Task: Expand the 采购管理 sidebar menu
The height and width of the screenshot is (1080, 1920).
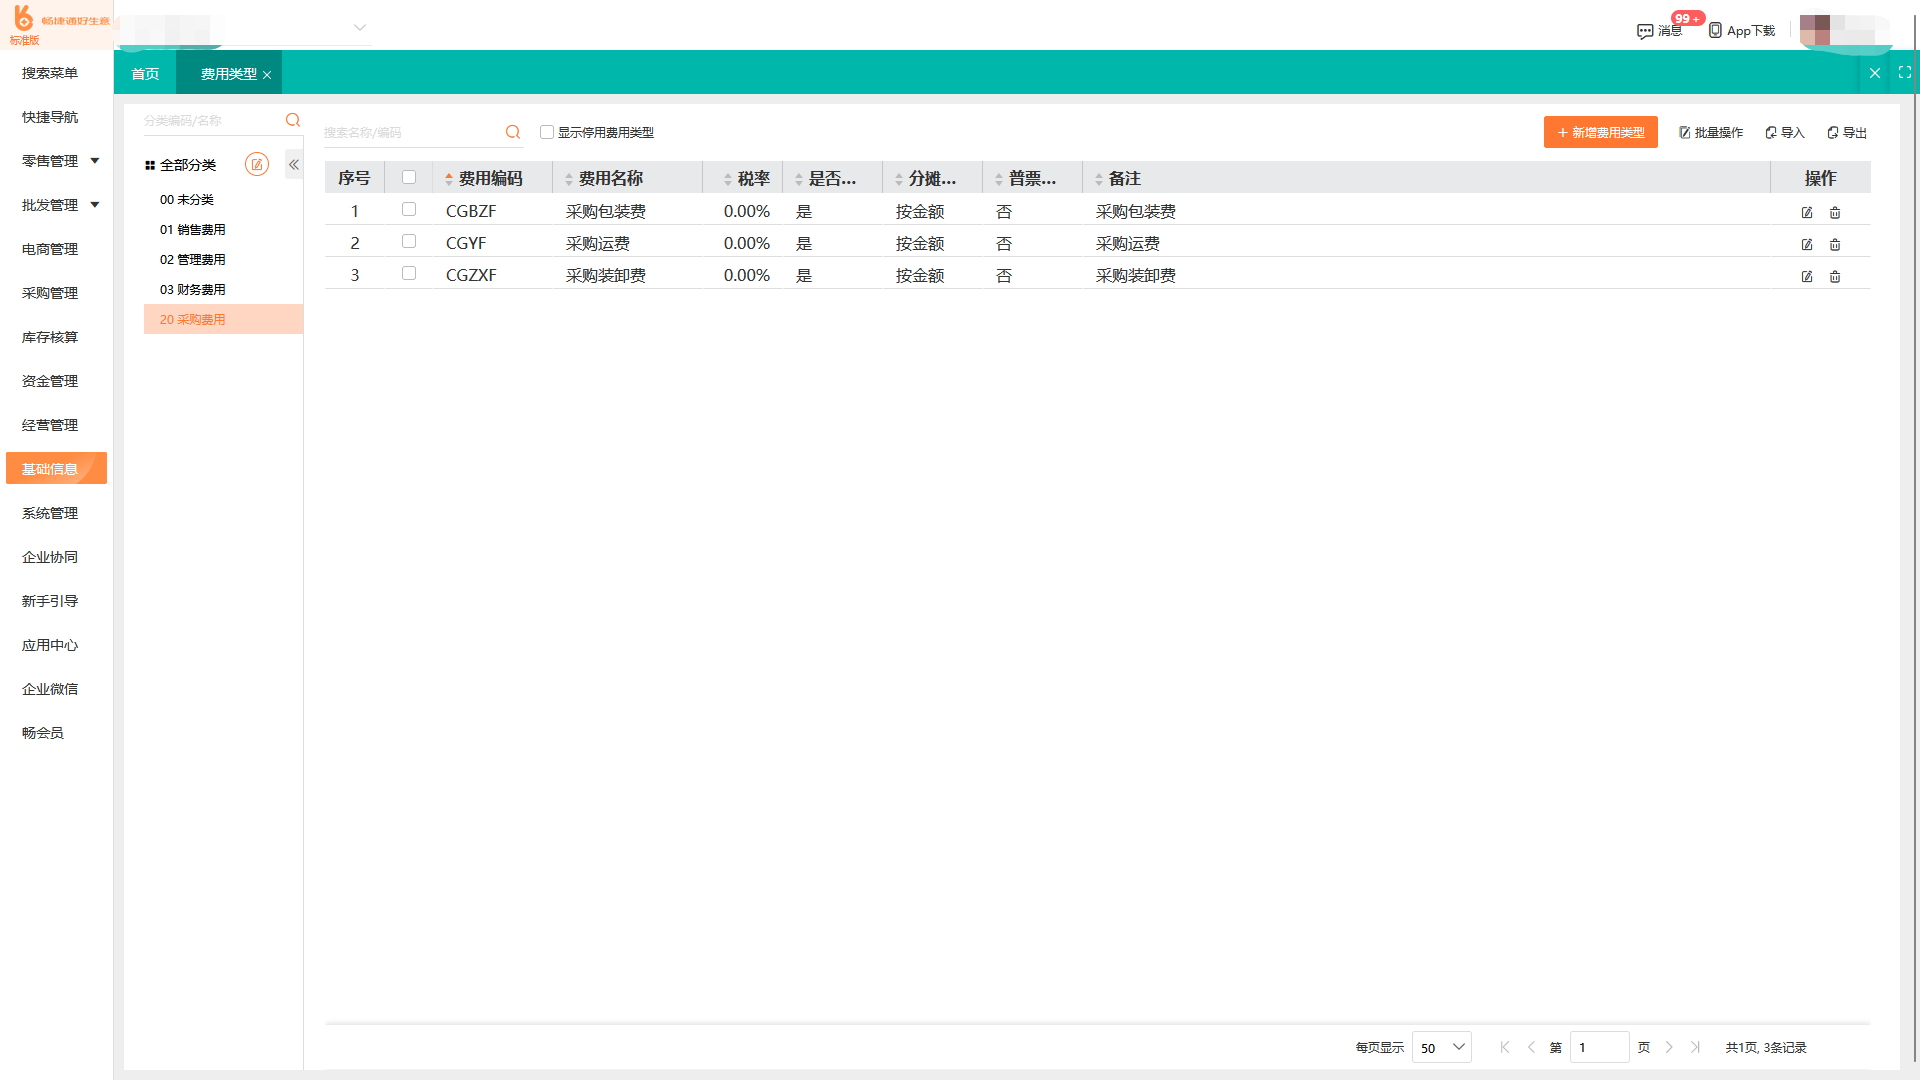Action: pos(53,293)
